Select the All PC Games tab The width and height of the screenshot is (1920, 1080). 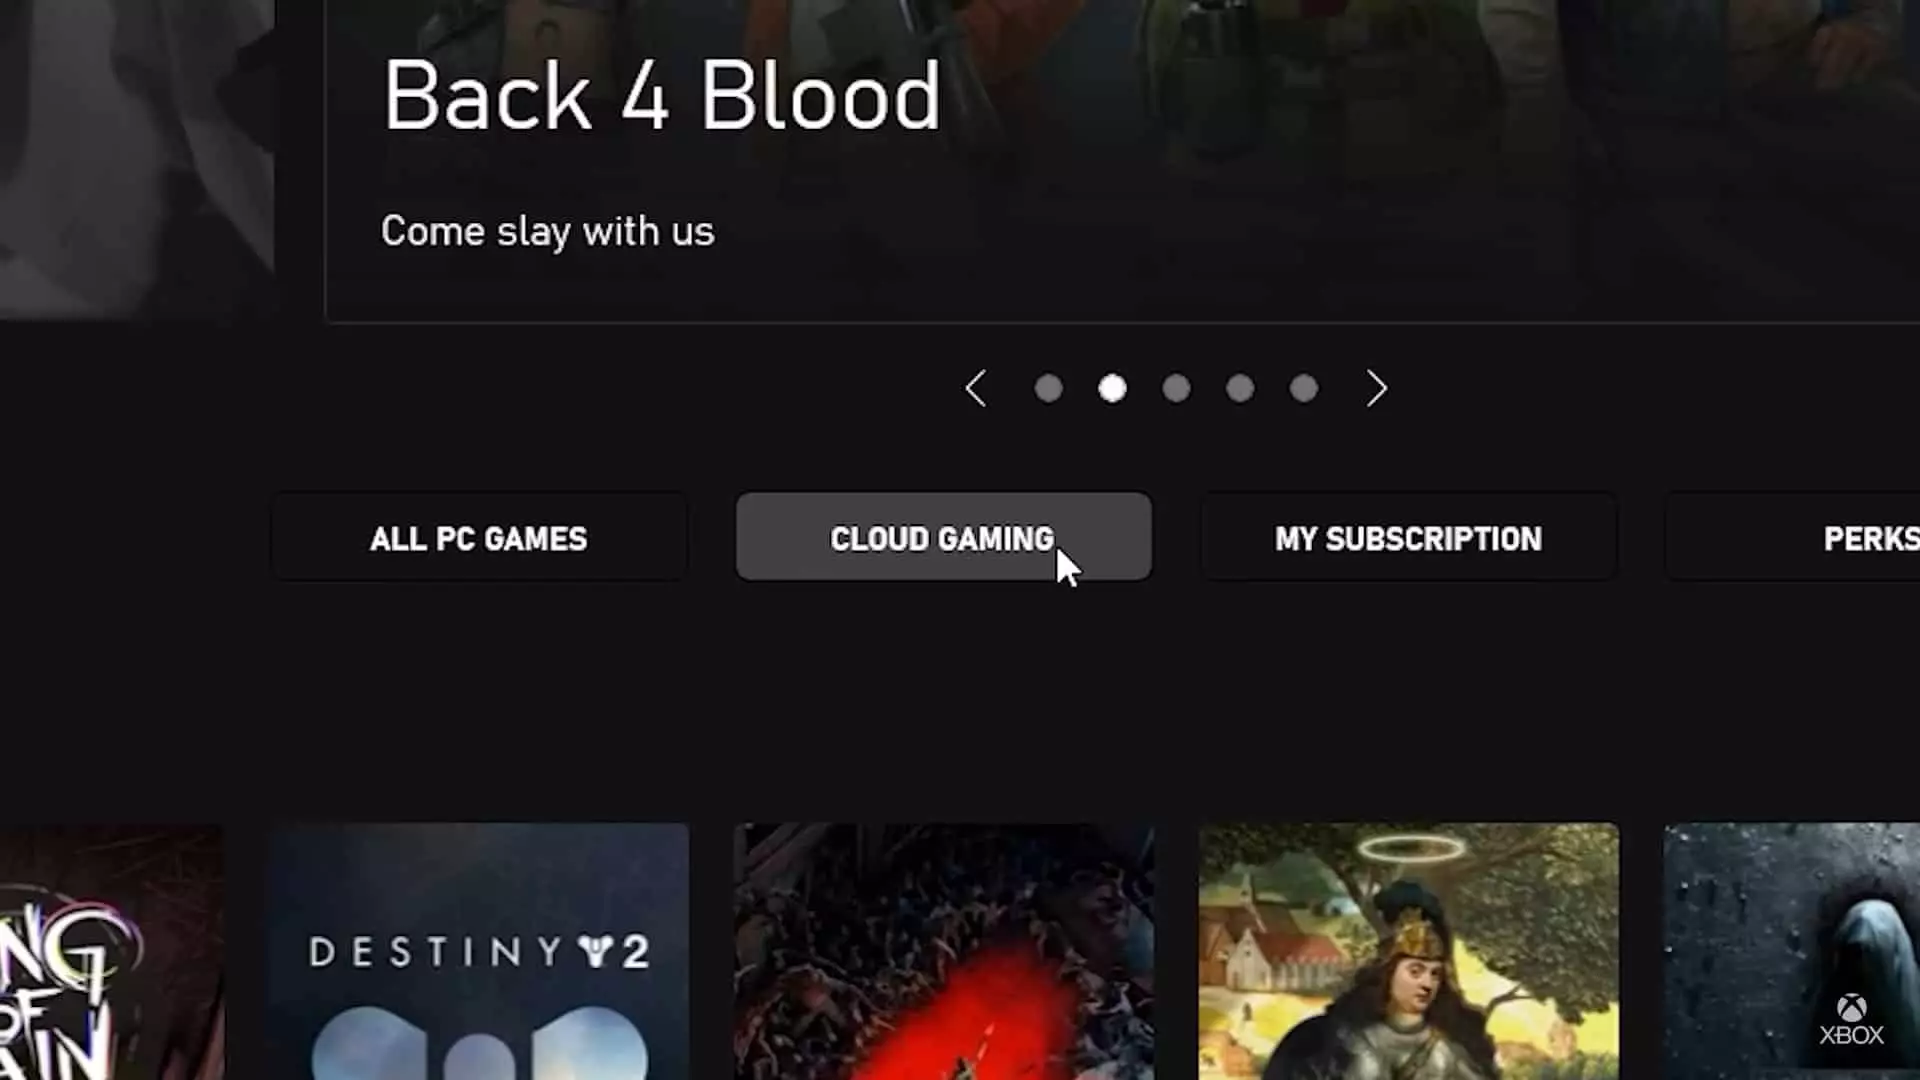click(x=479, y=537)
